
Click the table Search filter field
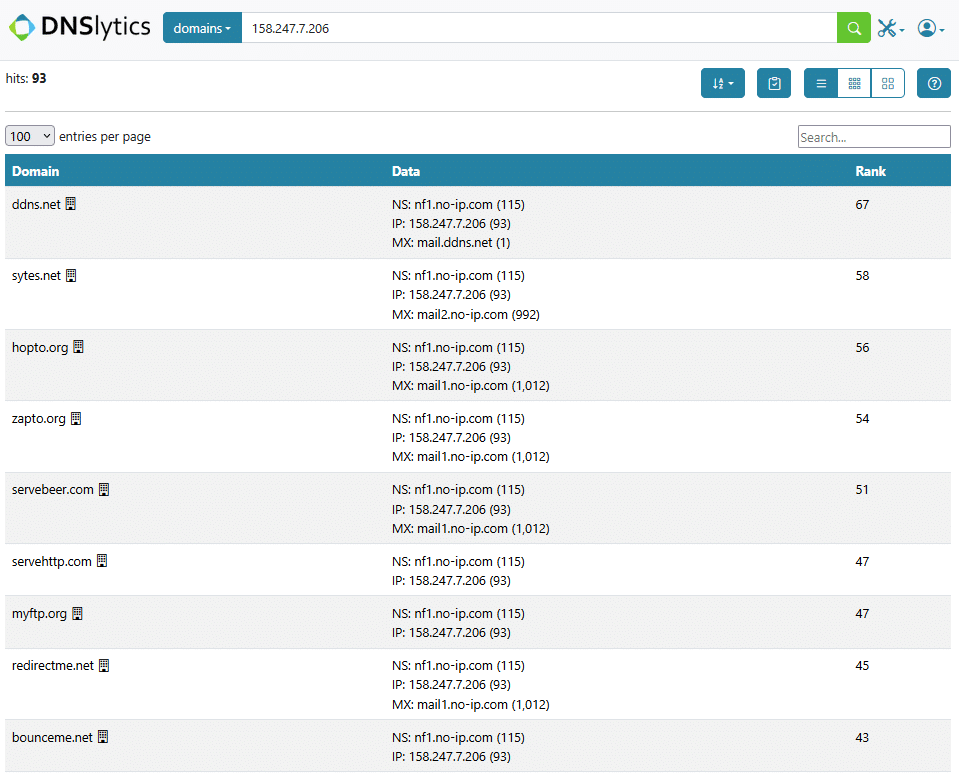pyautogui.click(x=873, y=137)
